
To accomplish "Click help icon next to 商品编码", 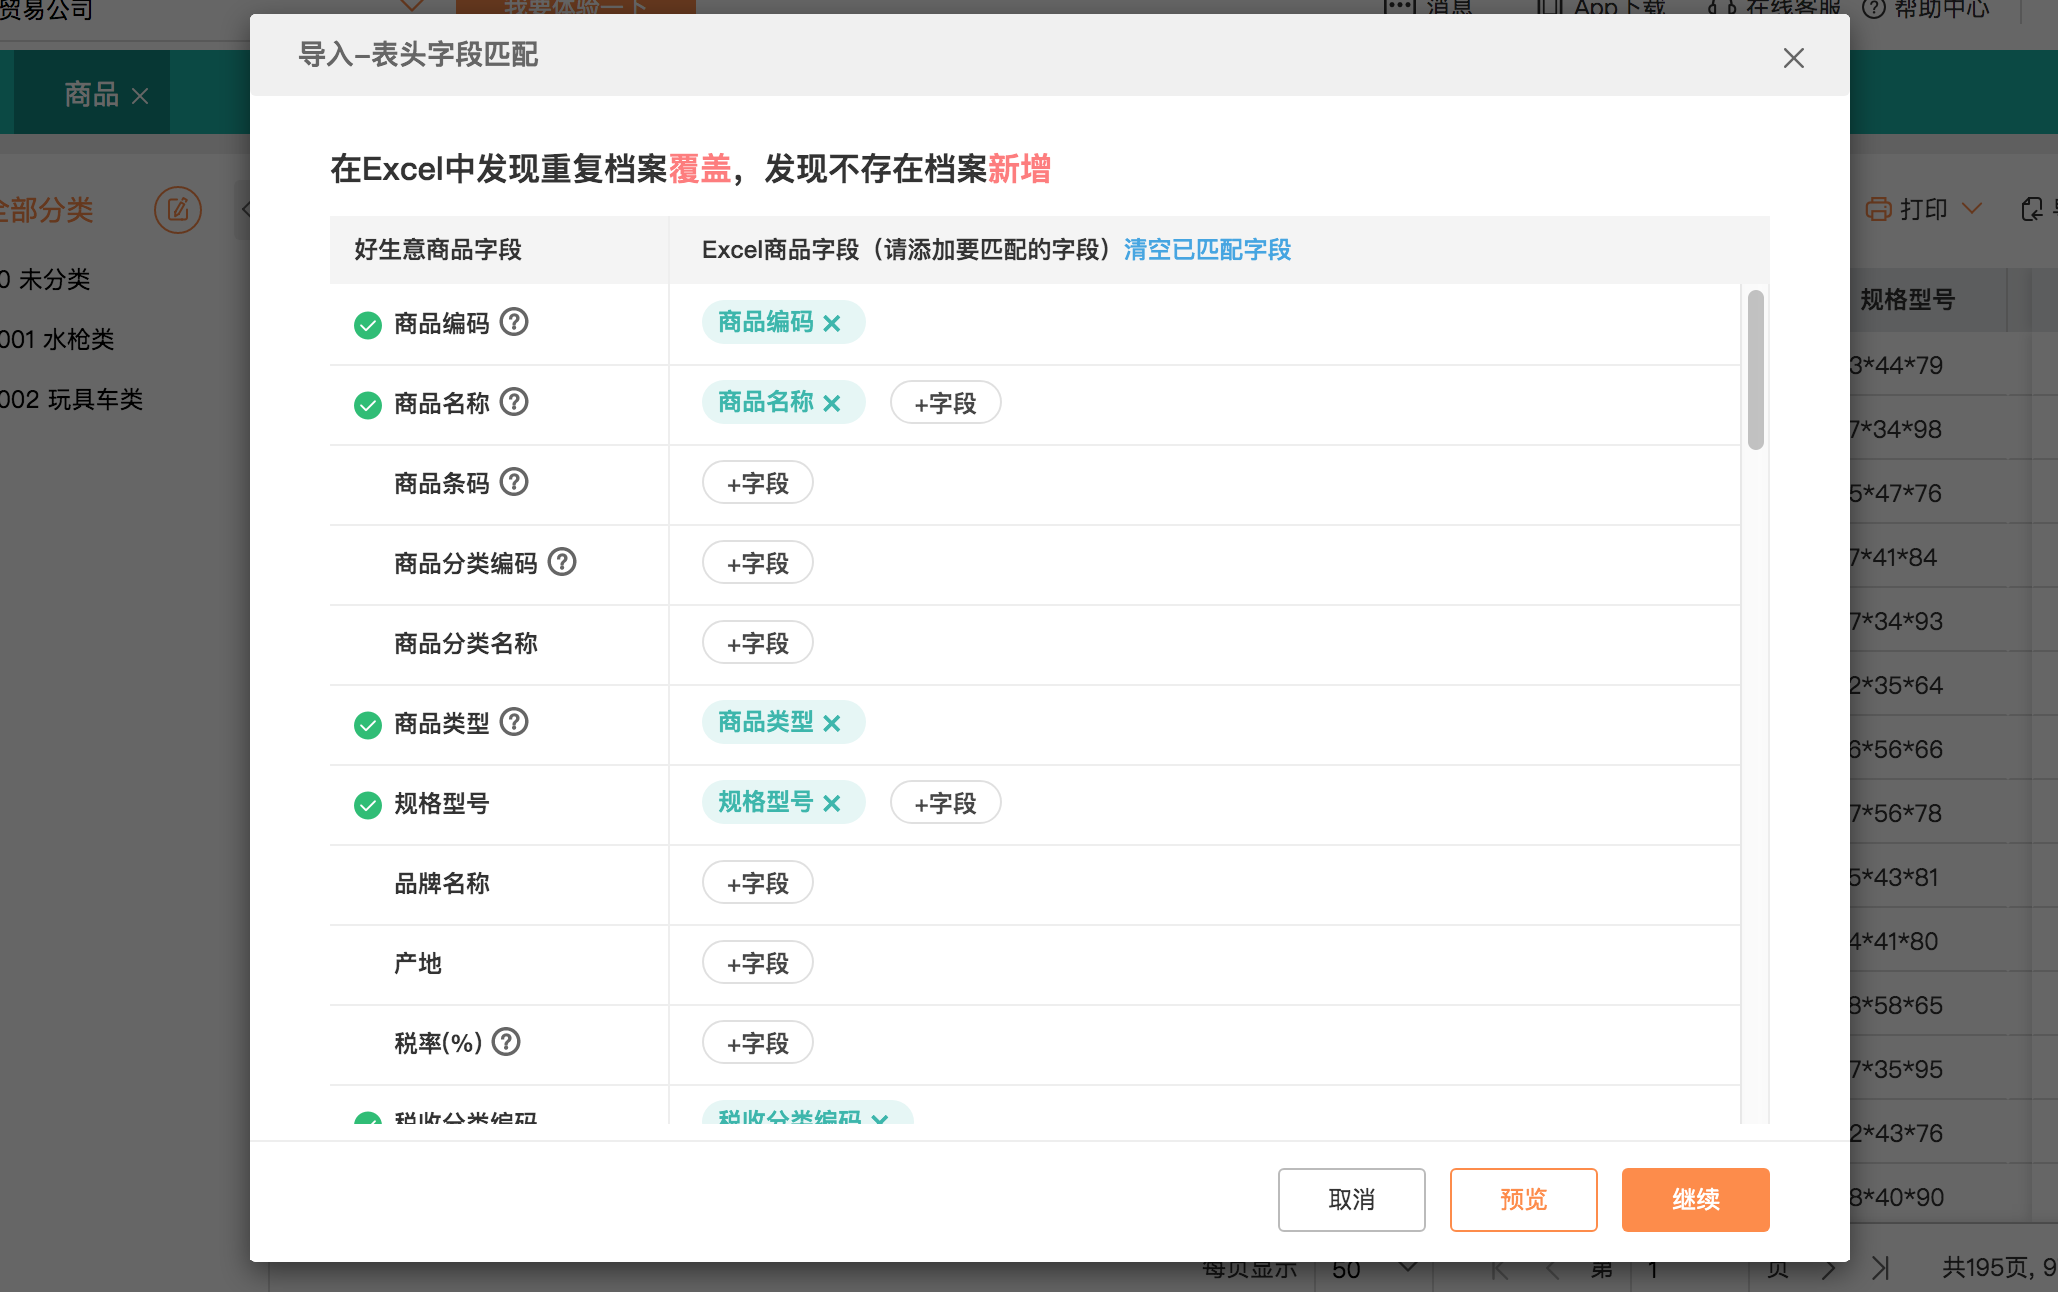I will [x=516, y=322].
